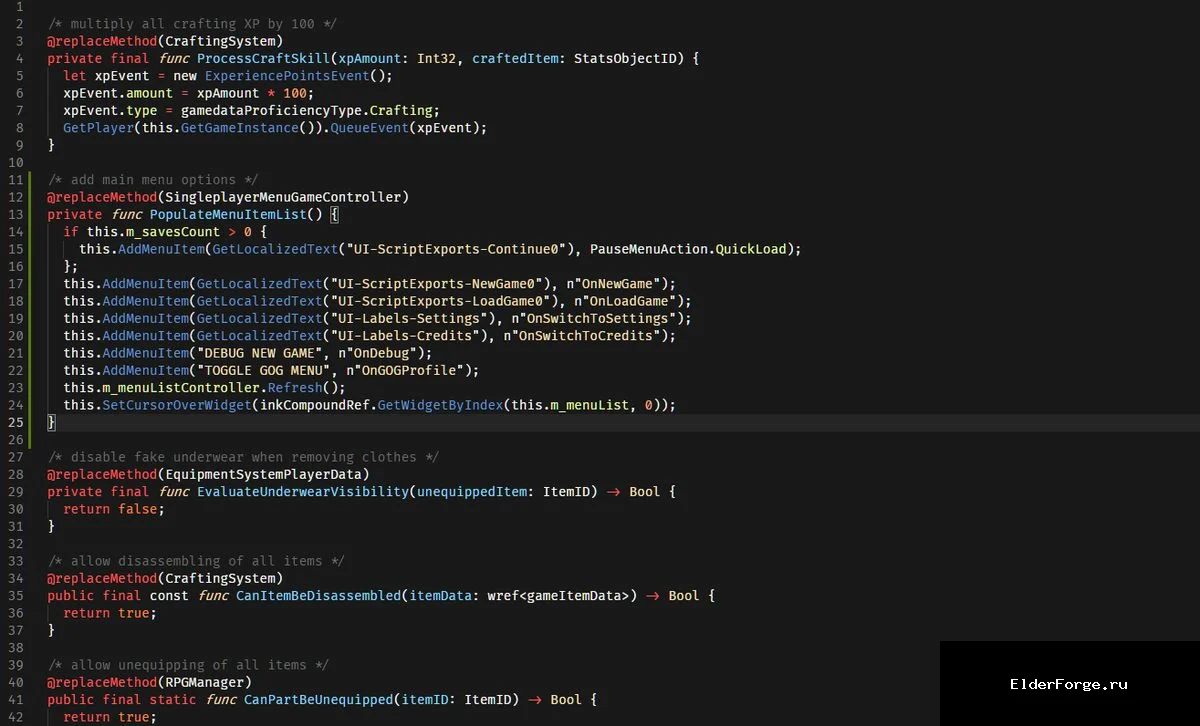Viewport: 1200px width, 726px height.
Task: Place cursor on ProcessCraftSkill function name
Action: (x=264, y=59)
